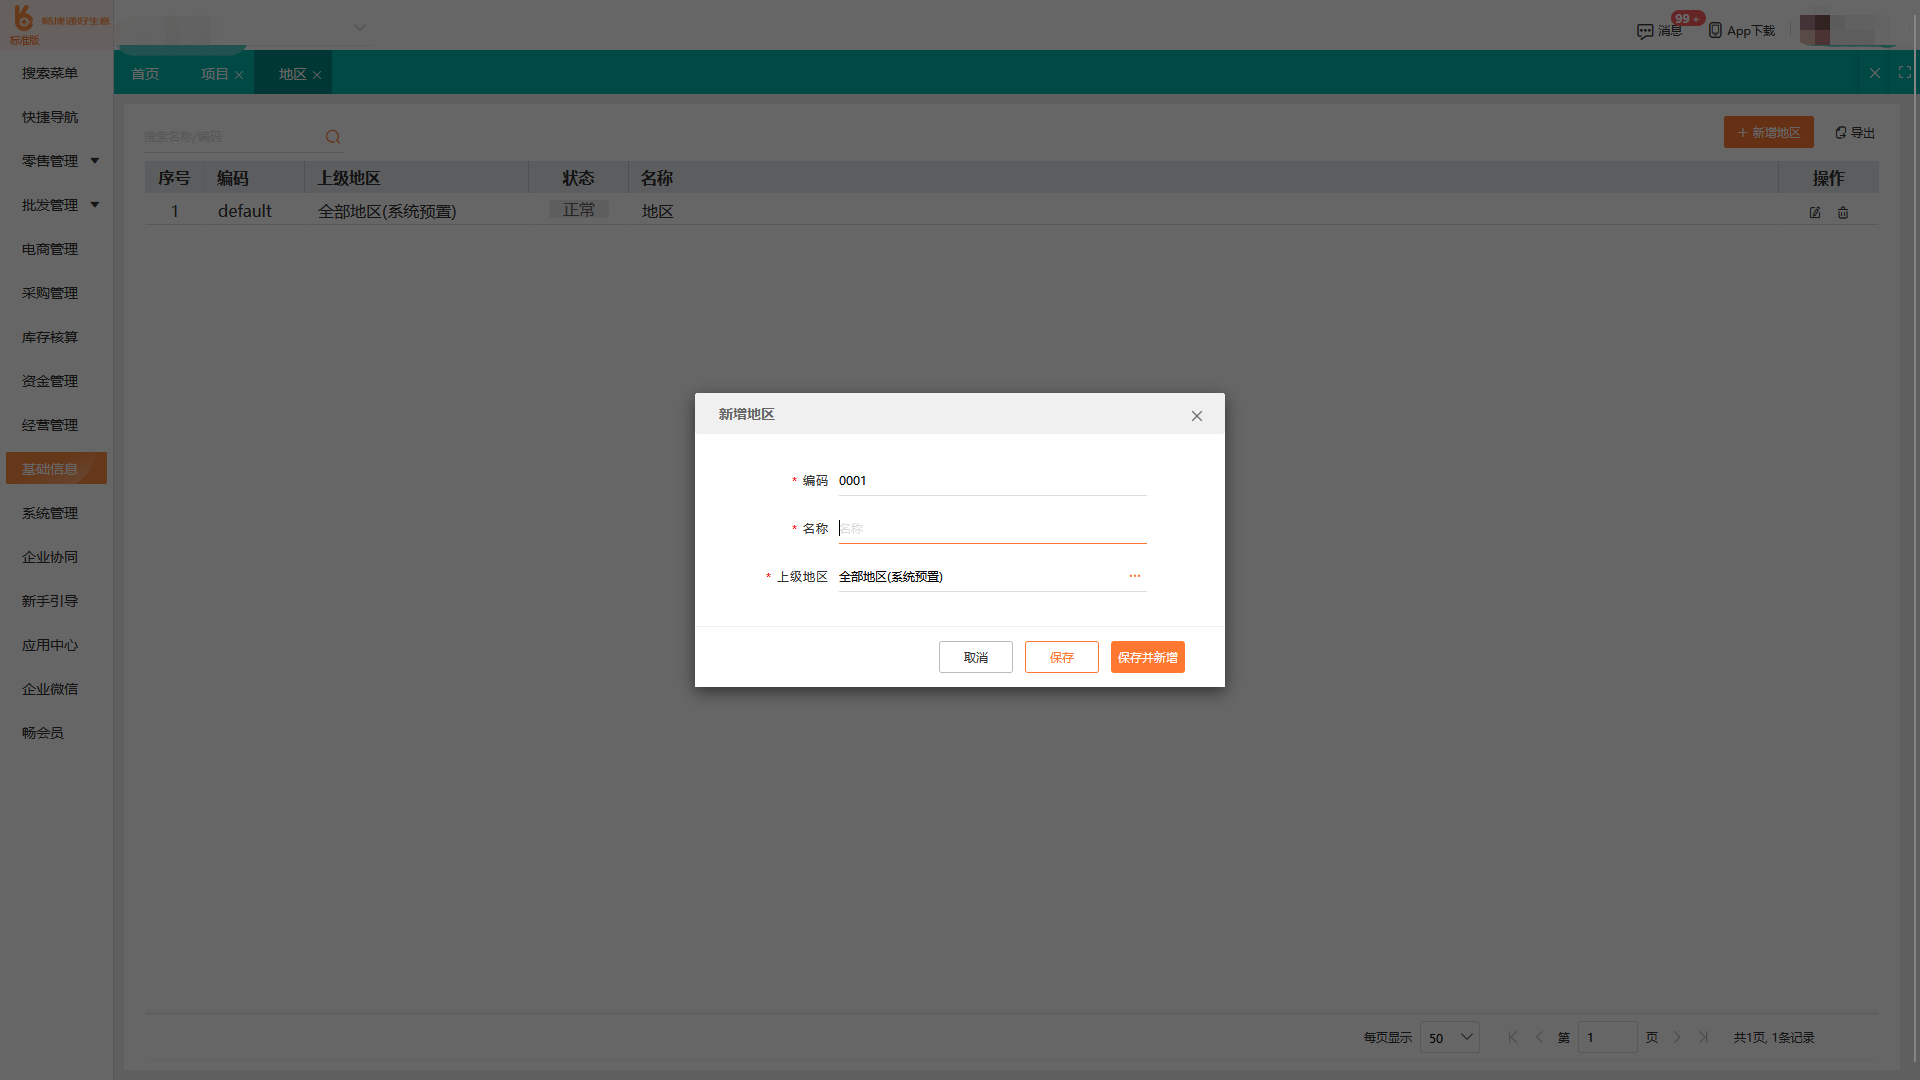Click the upper region selector icon
The height and width of the screenshot is (1080, 1920).
[x=1135, y=575]
